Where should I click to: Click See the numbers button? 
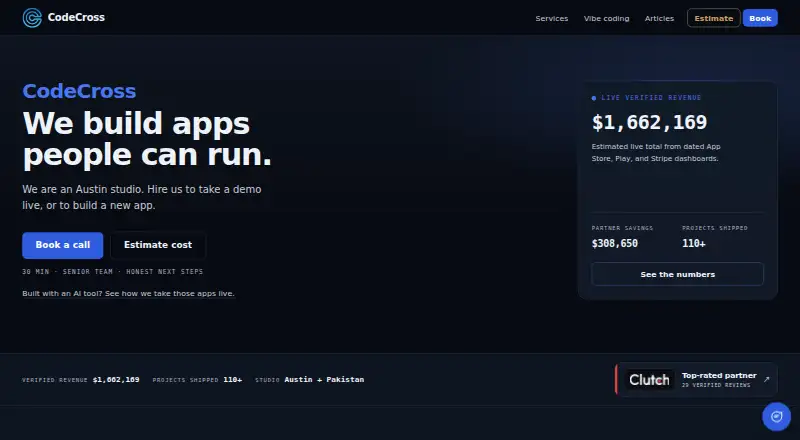678,274
